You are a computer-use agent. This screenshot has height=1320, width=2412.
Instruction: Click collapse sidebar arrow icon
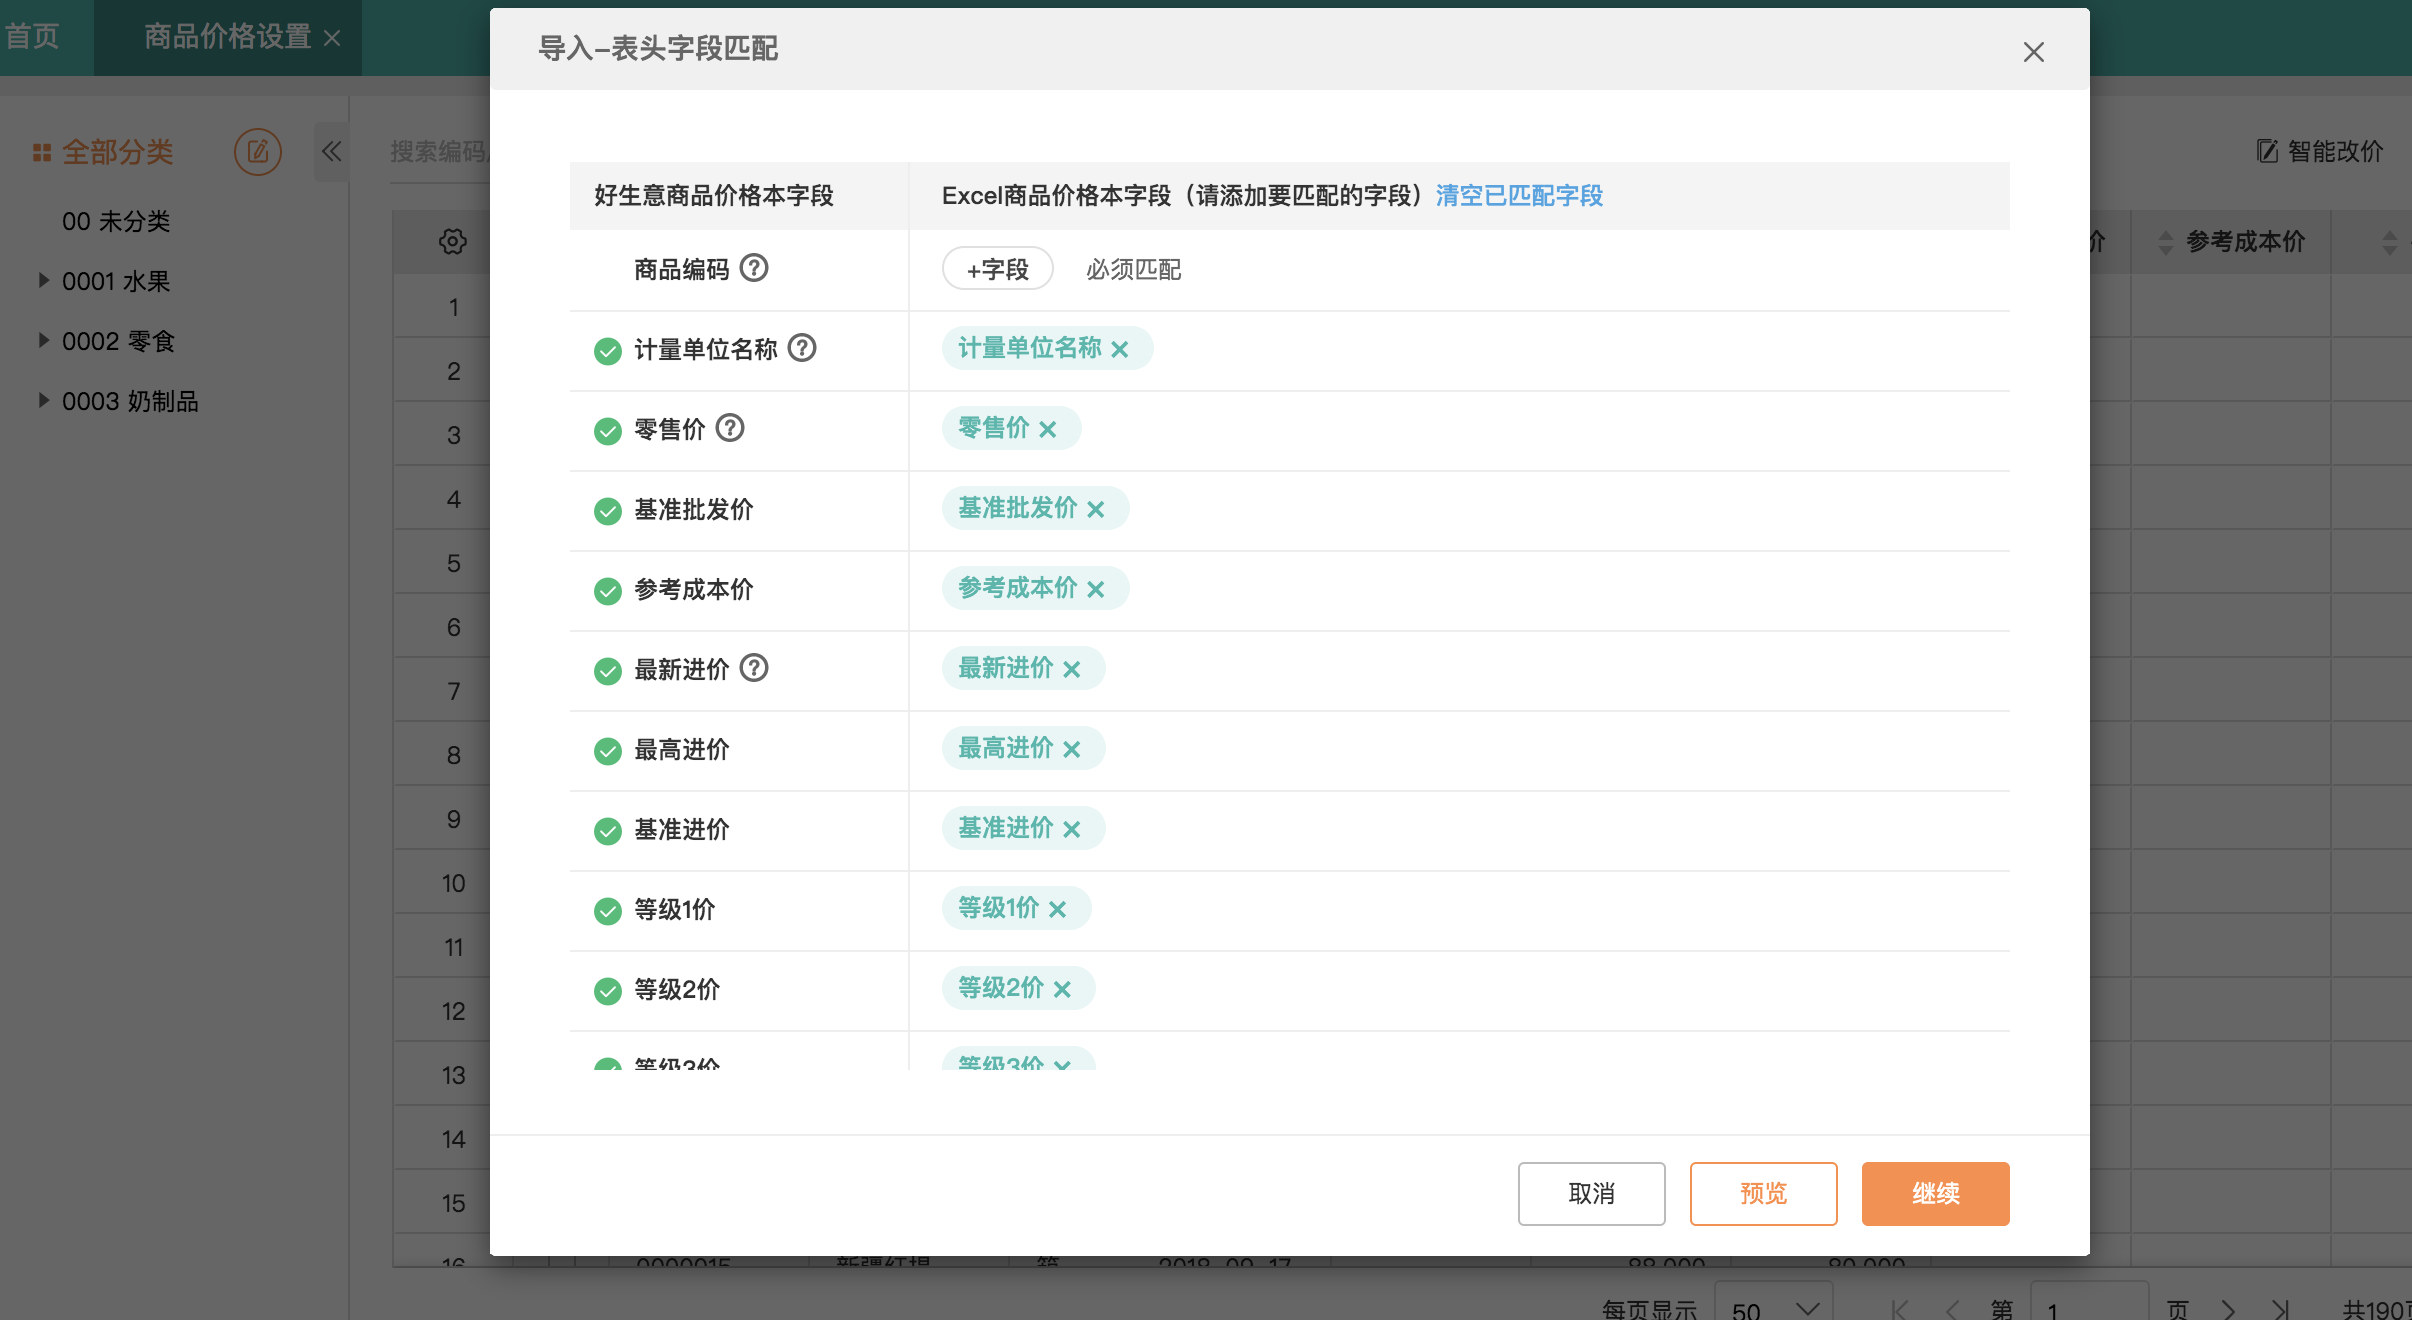click(x=332, y=151)
